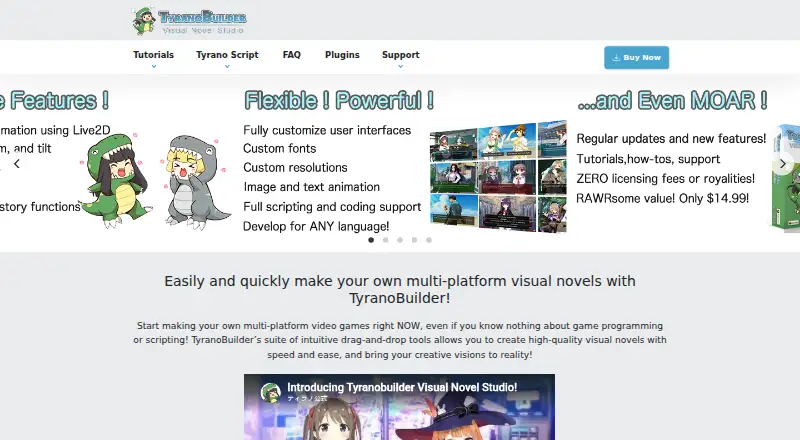The width and height of the screenshot is (800, 440).
Task: Click 'Full scripting and coding support' text
Action: (x=332, y=207)
